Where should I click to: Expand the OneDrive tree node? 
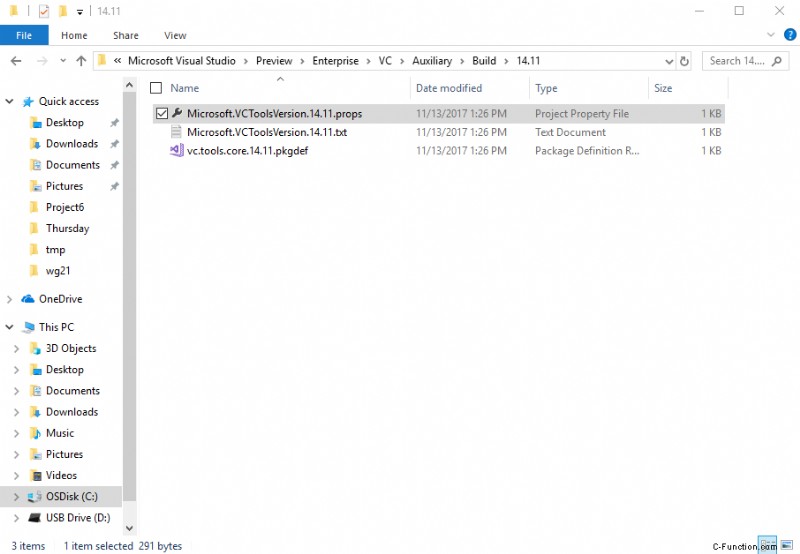pos(10,299)
